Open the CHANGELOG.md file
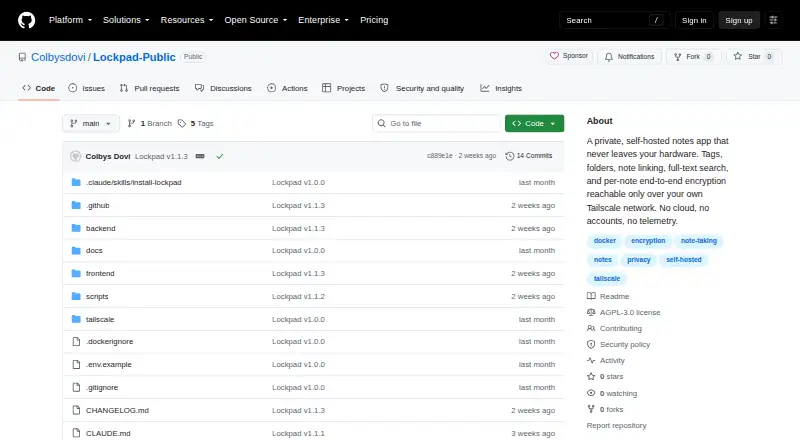 (117, 410)
